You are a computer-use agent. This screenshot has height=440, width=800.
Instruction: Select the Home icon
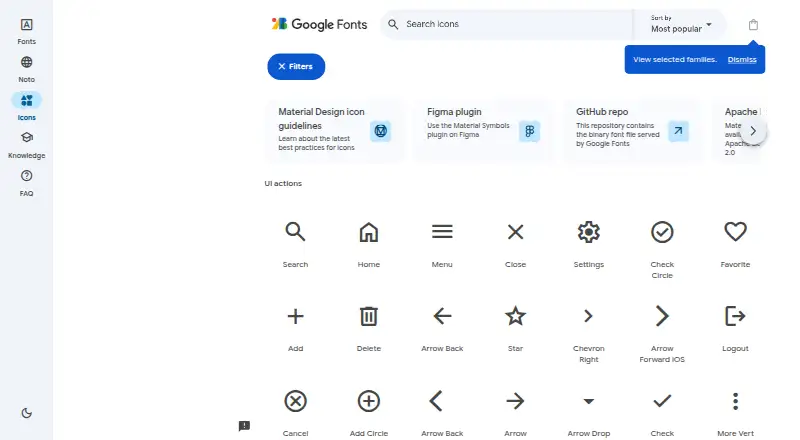(368, 232)
